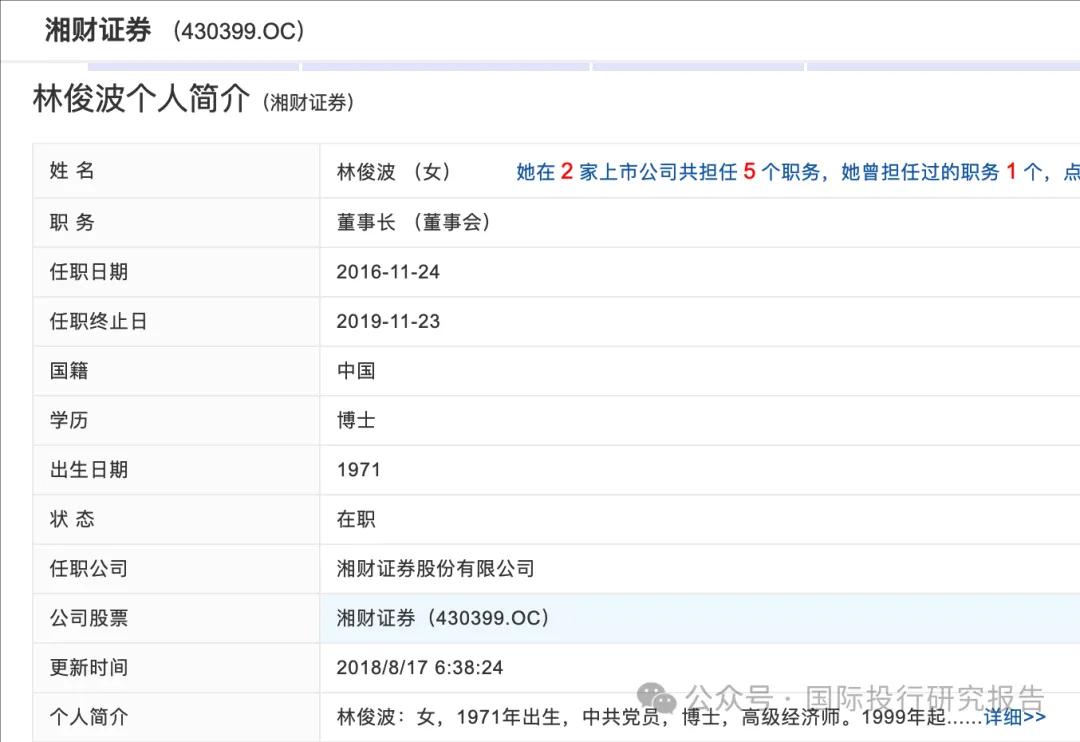1080x742 pixels.
Task: Click the 湘财证券 header title
Action: pos(98,30)
